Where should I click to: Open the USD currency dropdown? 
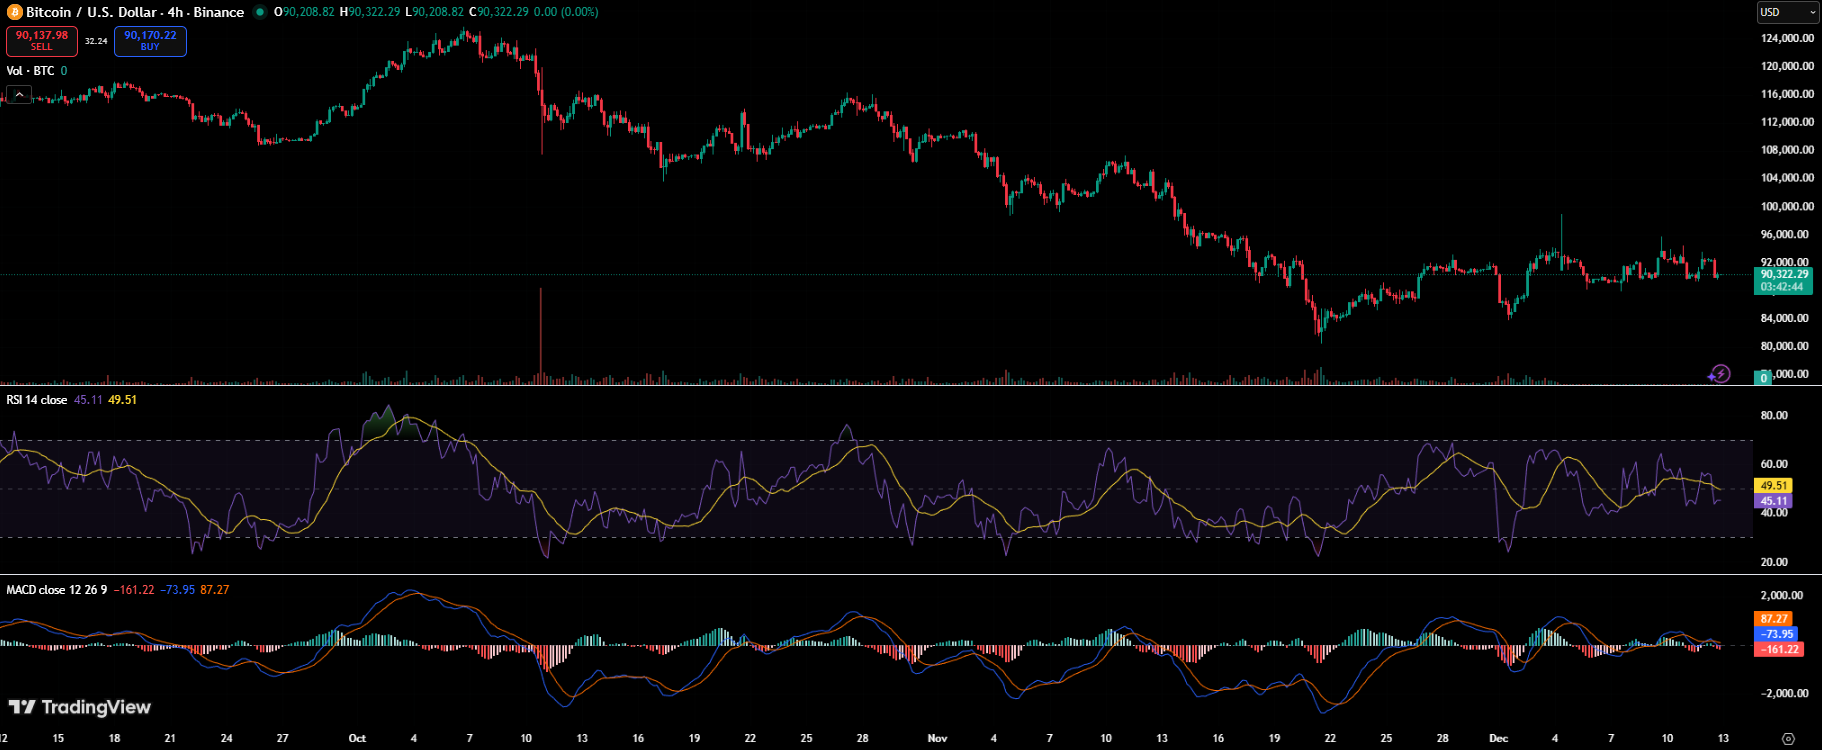[x=1787, y=12]
